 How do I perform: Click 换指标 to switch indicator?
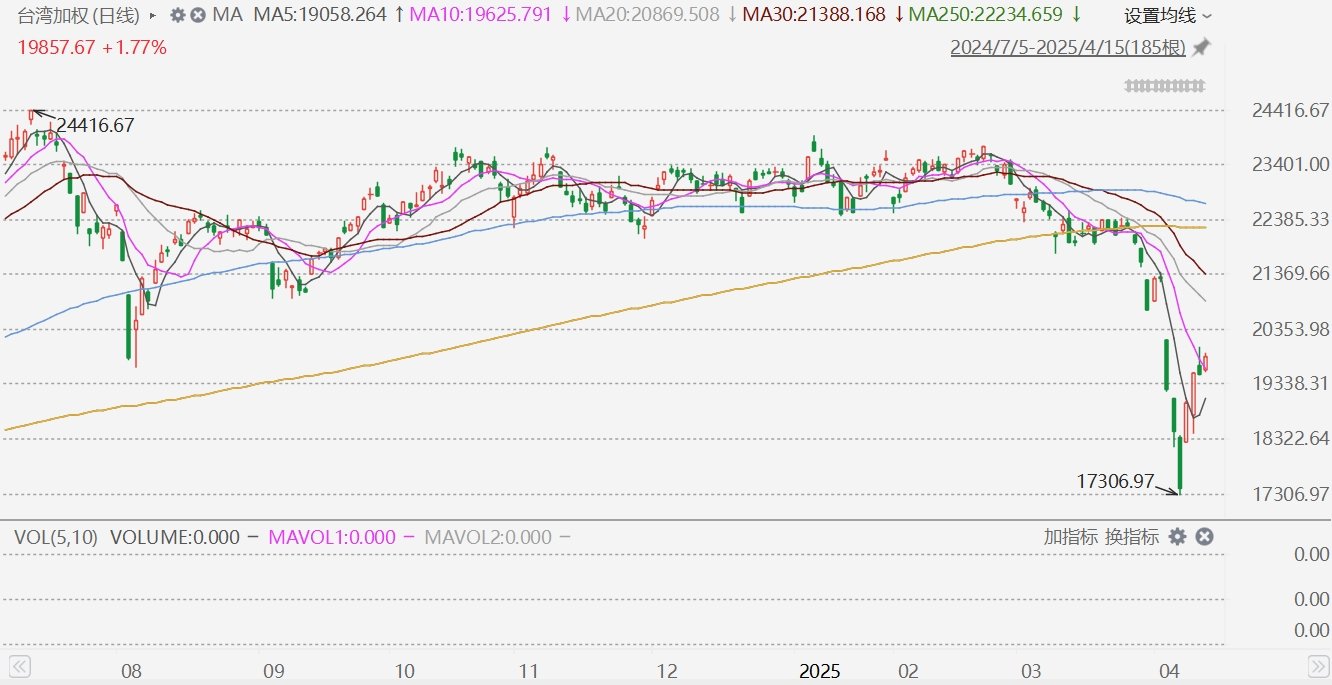coord(1131,537)
